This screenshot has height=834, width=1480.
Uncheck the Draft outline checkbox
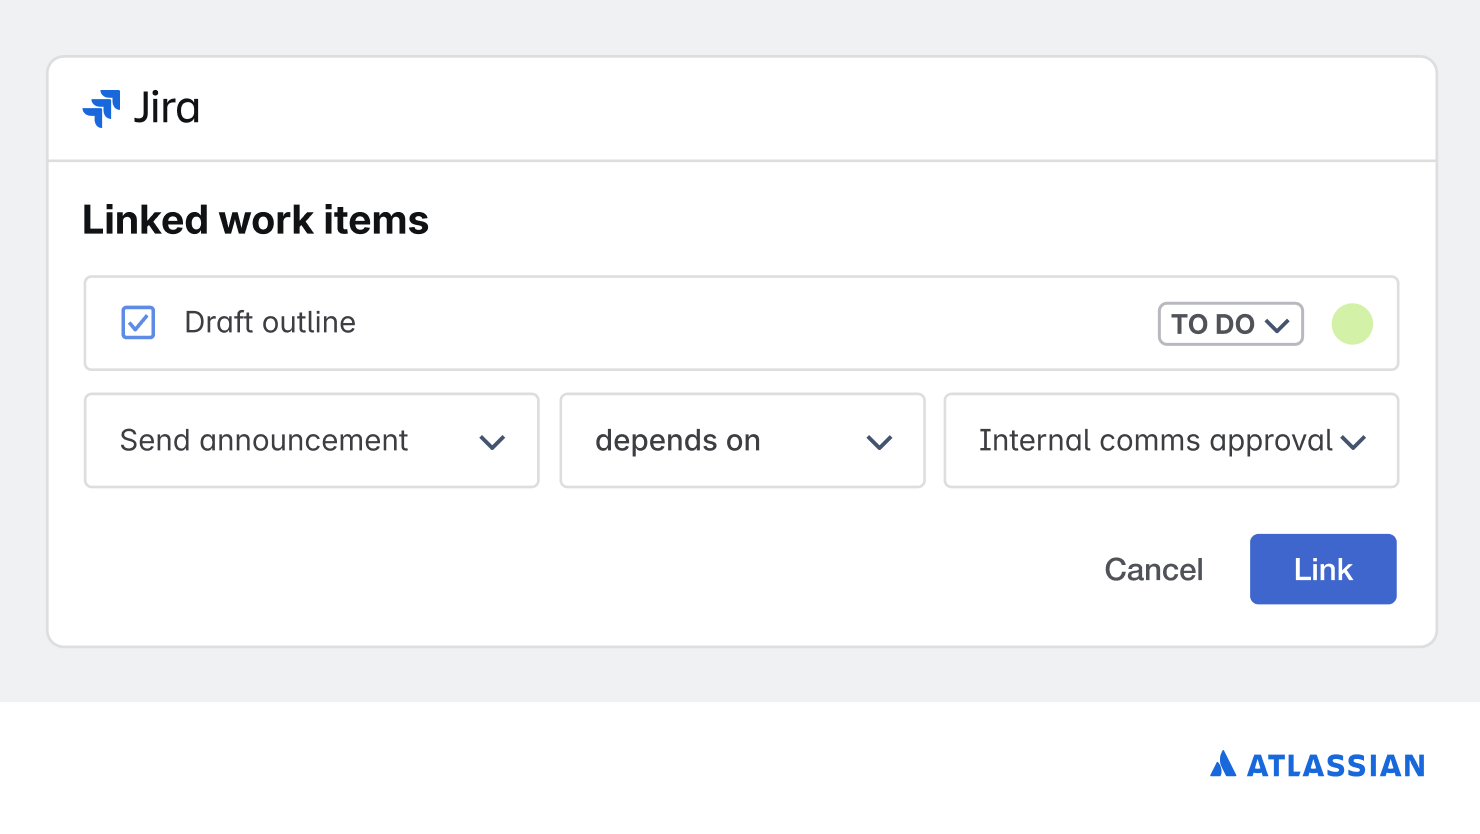pyautogui.click(x=138, y=323)
